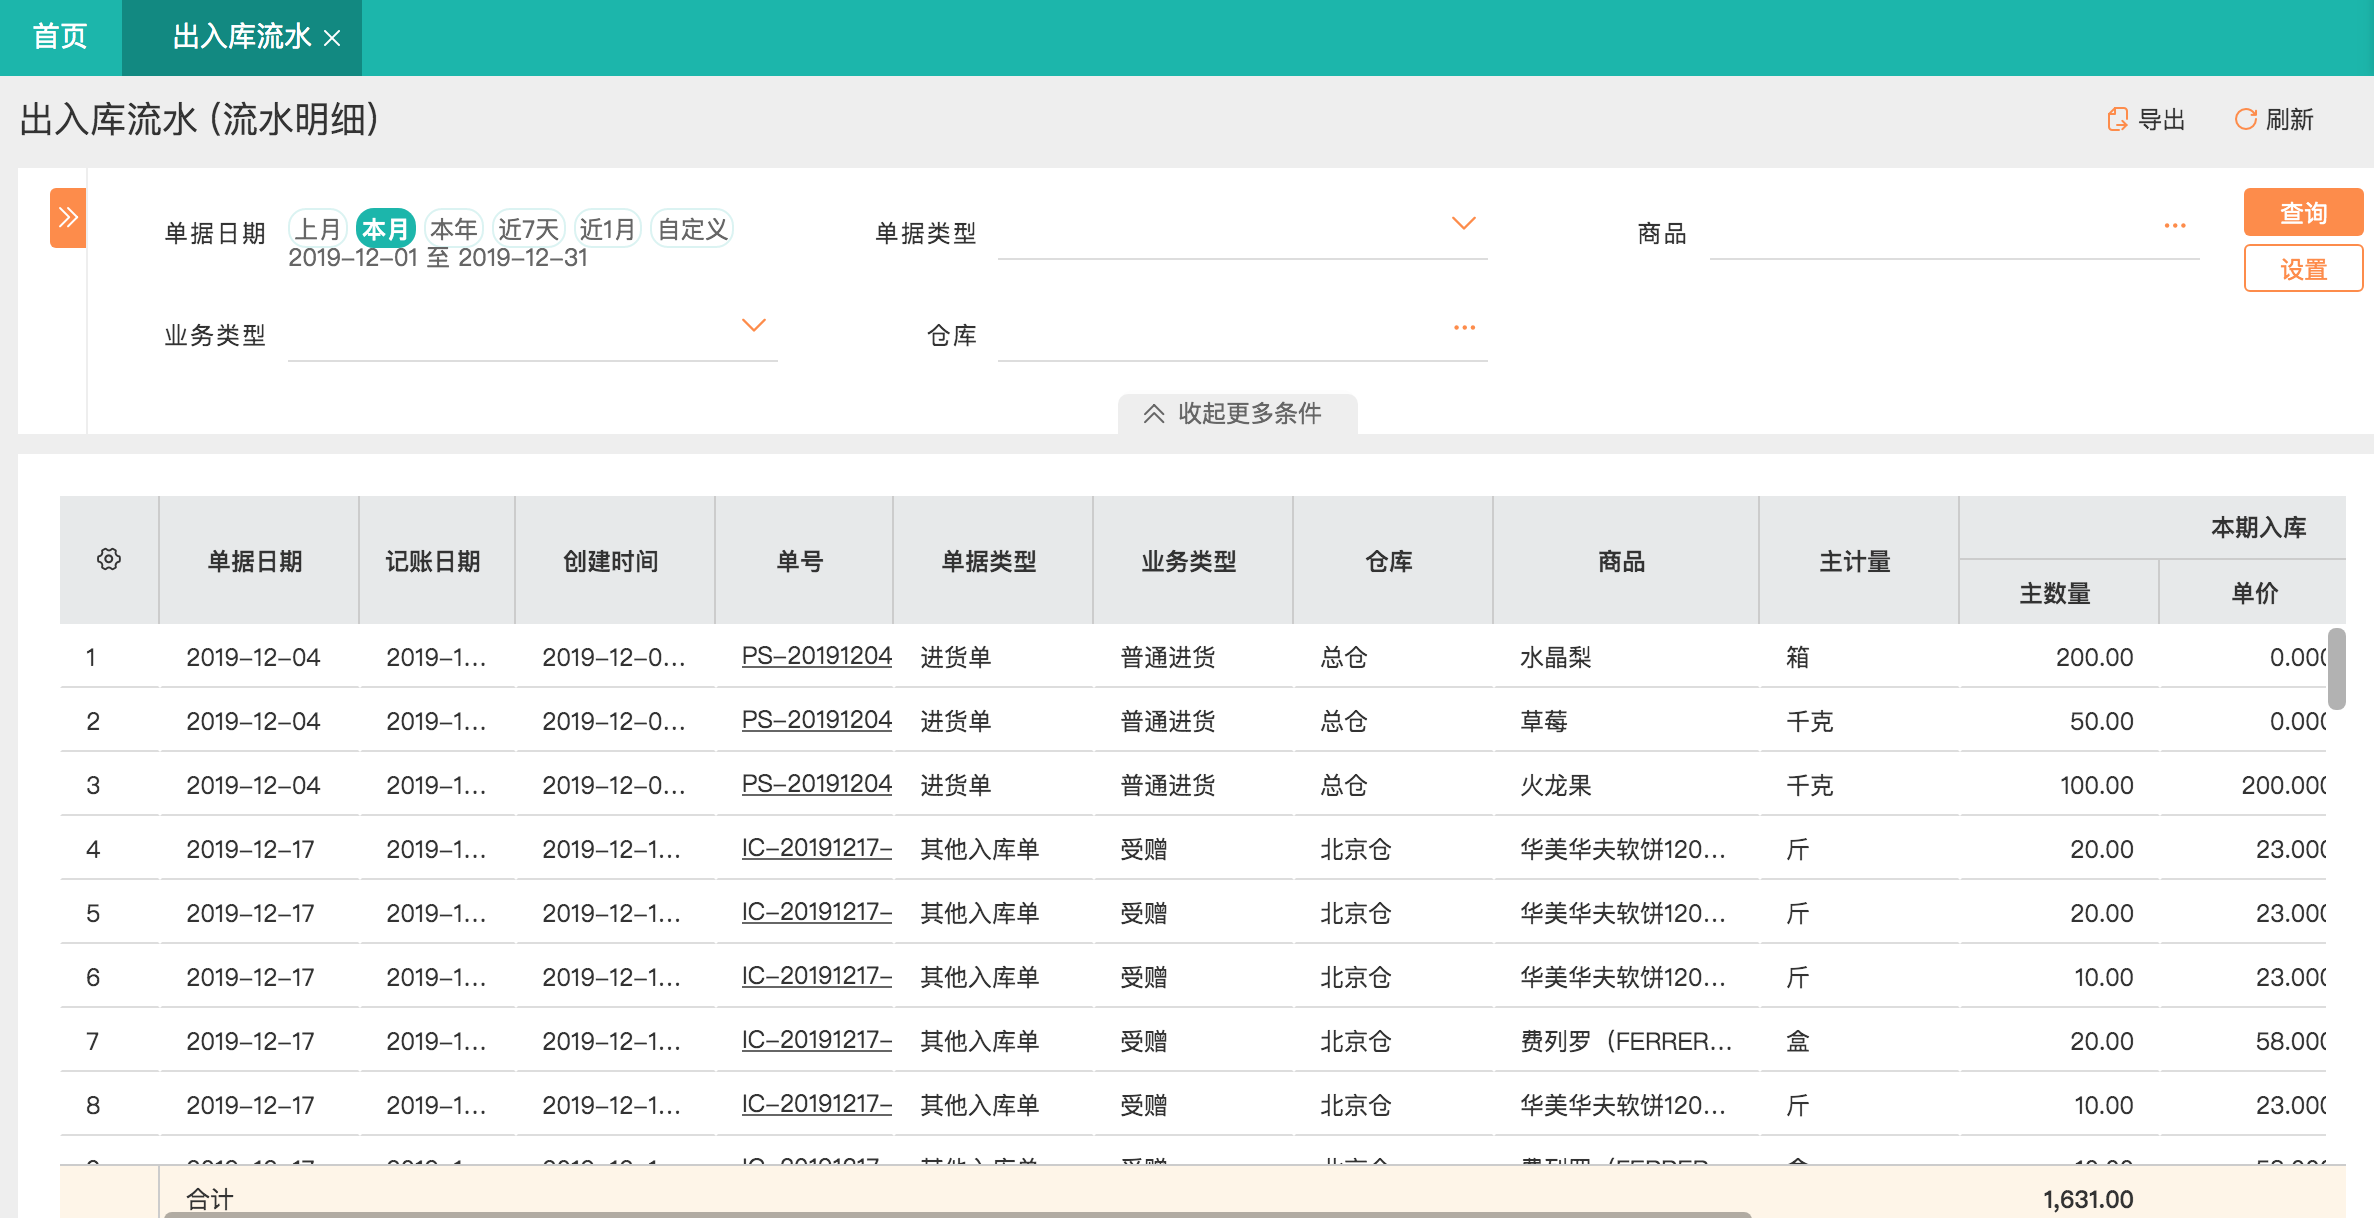This screenshot has width=2374, height=1218.
Task: Click the collapse filter panel arrow icon
Action: point(68,218)
